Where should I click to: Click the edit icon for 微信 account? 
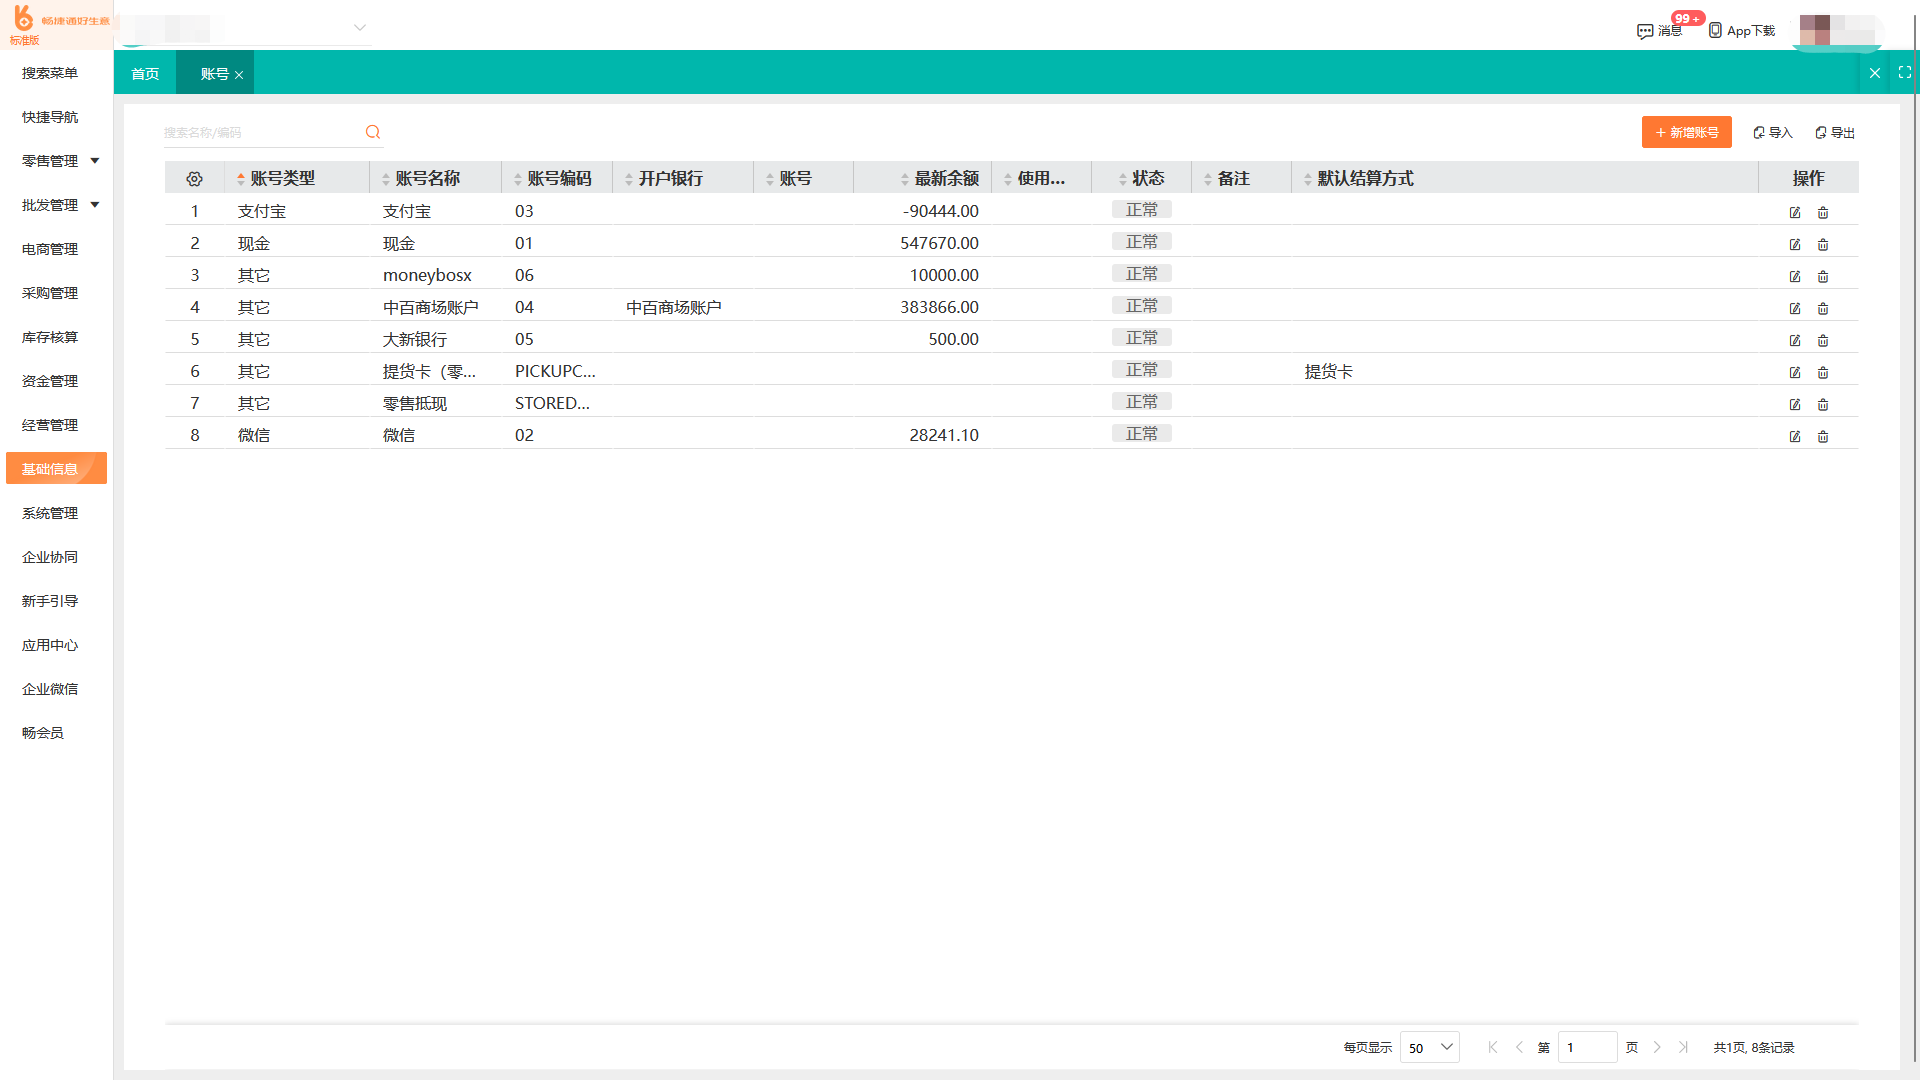click(1795, 434)
